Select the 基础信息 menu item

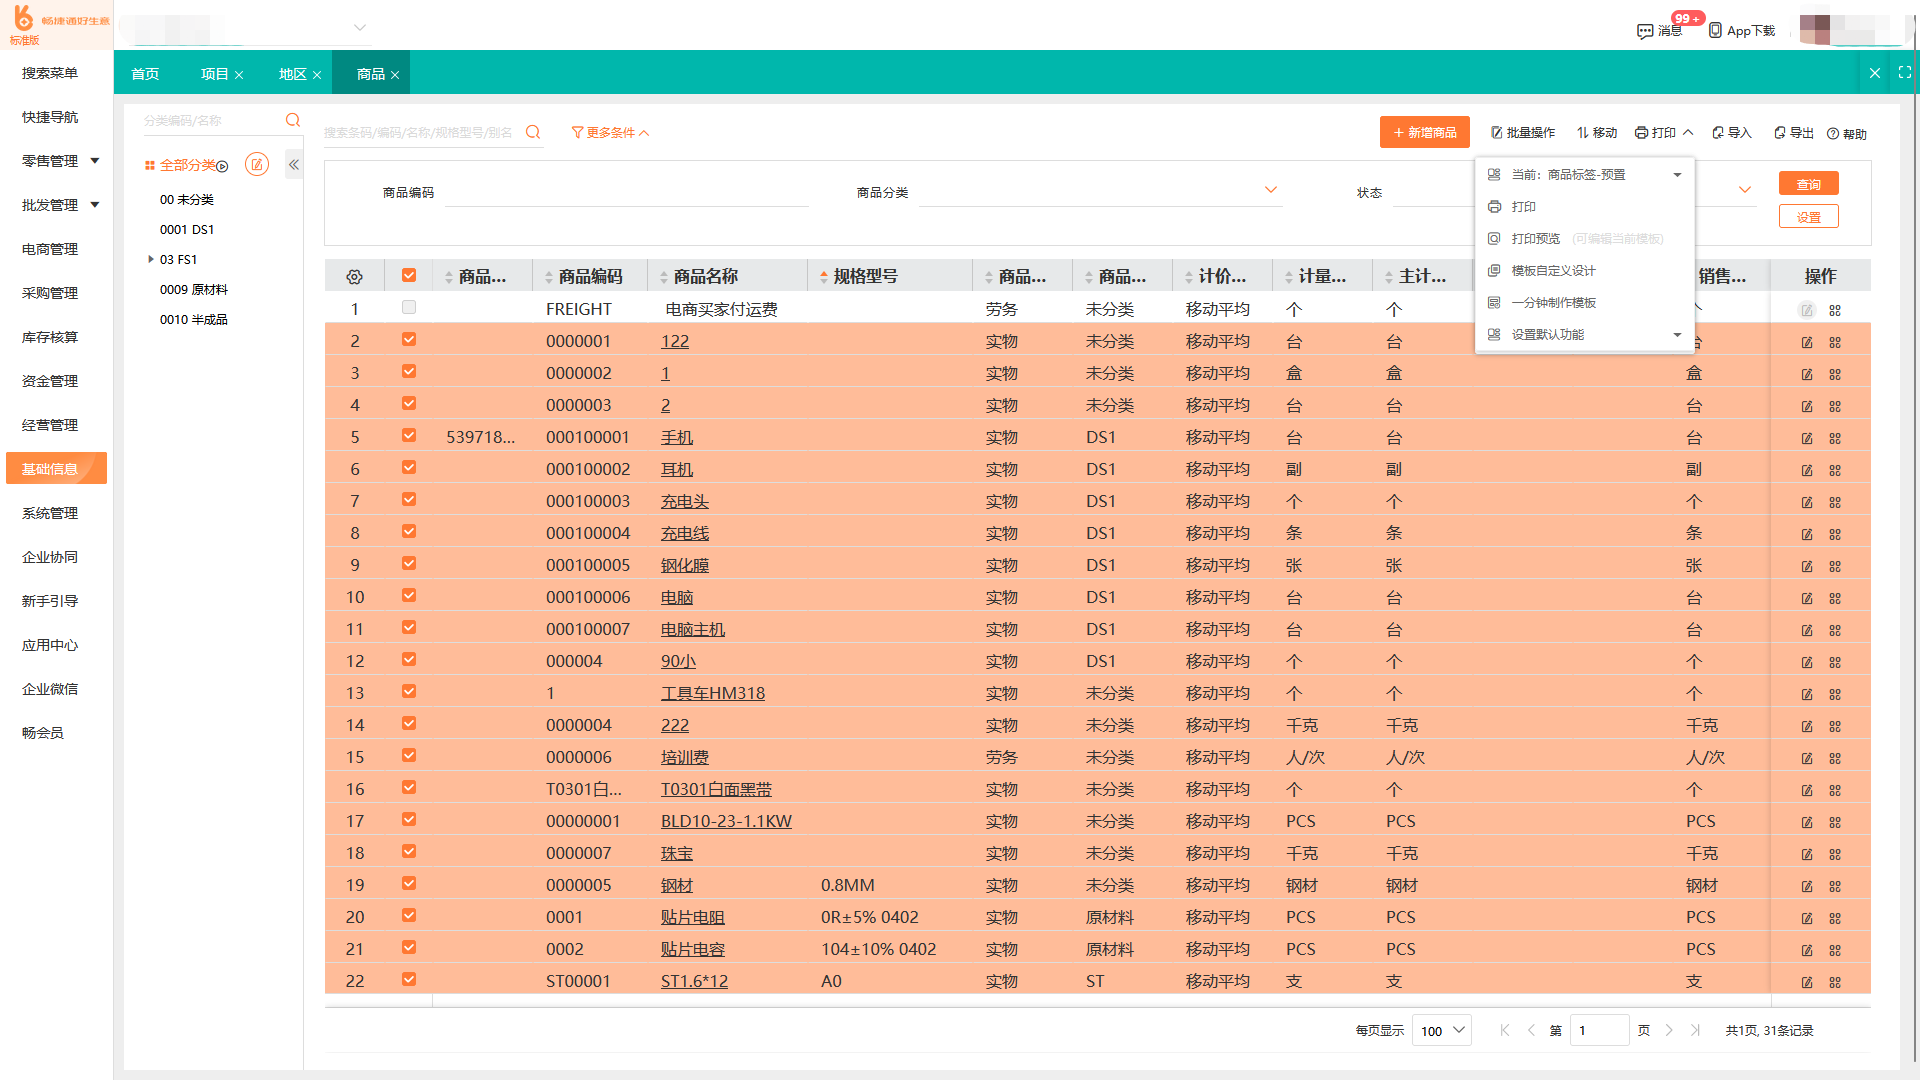(51, 467)
